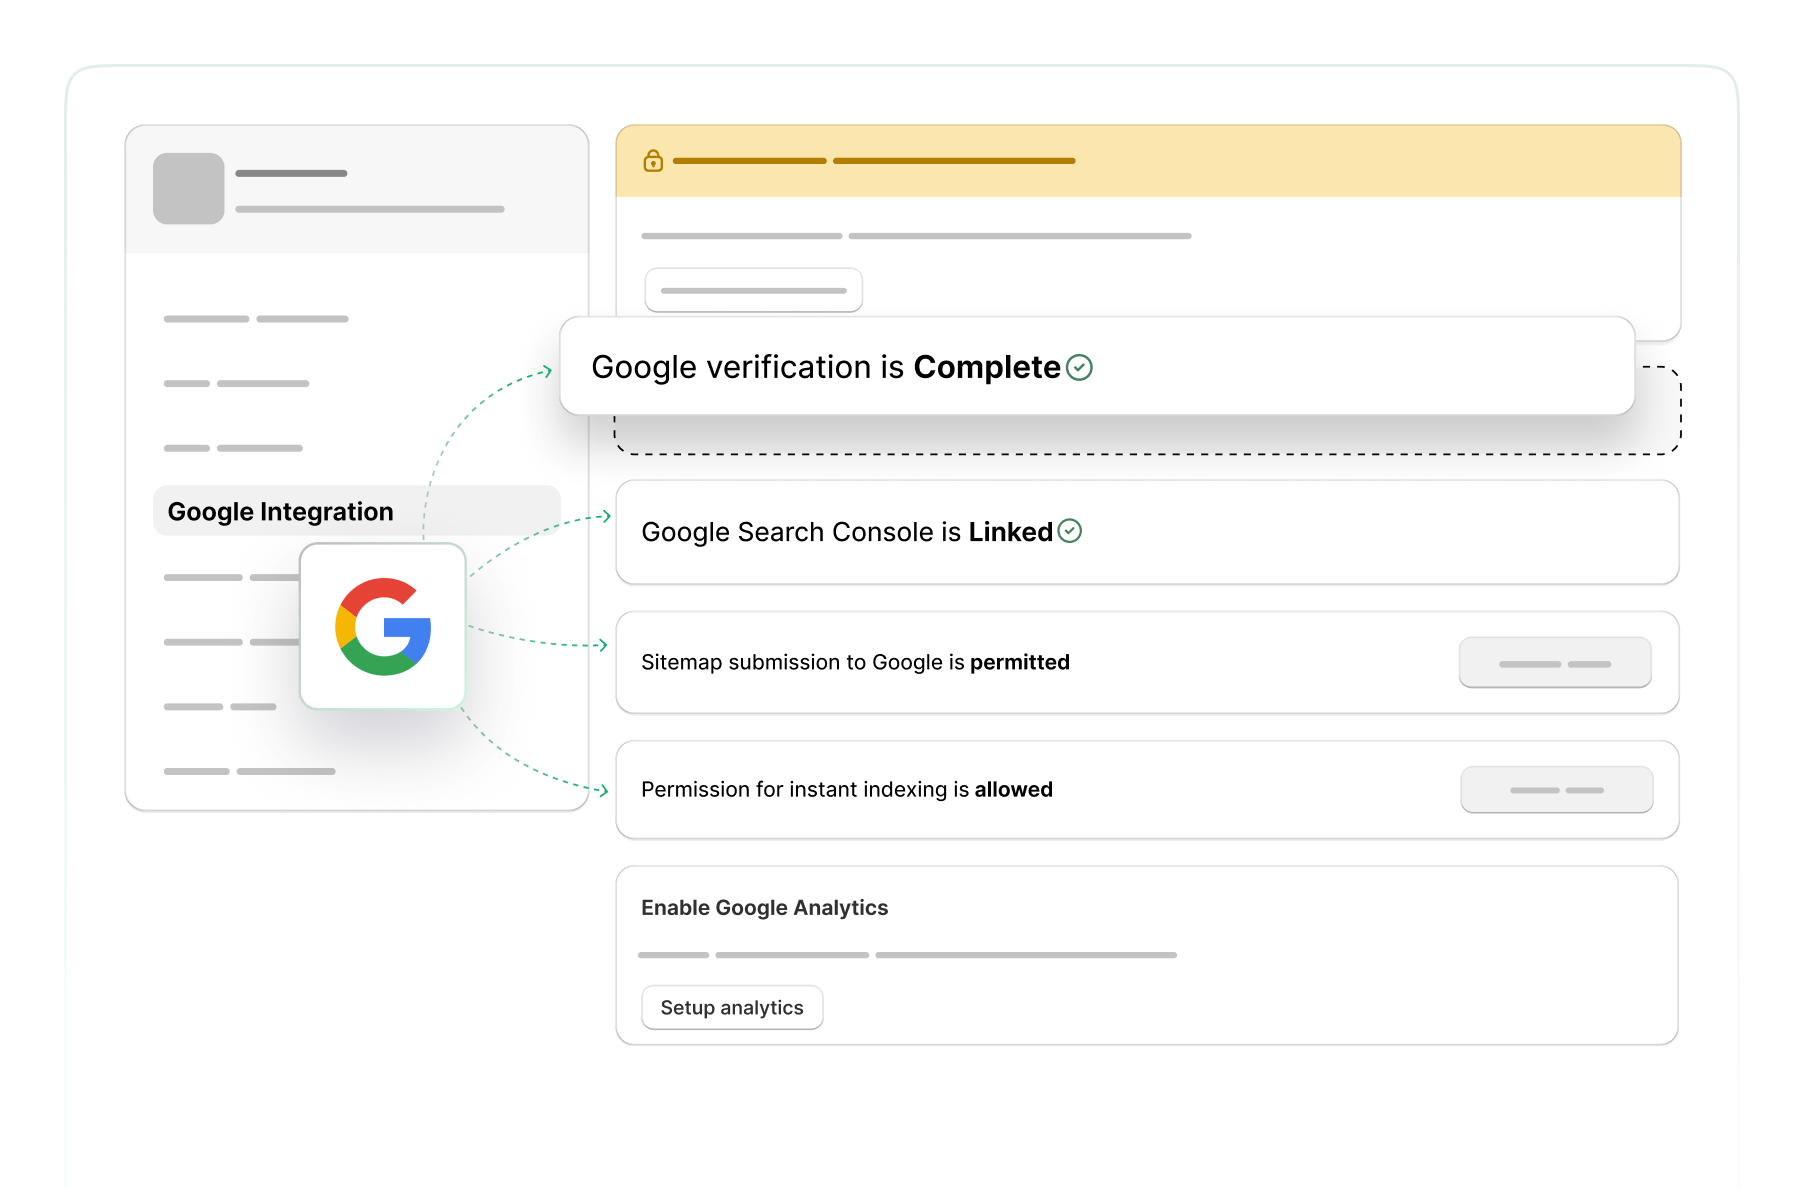Click Permission for instant indexing text
The image size is (1802, 1188).
click(846, 789)
